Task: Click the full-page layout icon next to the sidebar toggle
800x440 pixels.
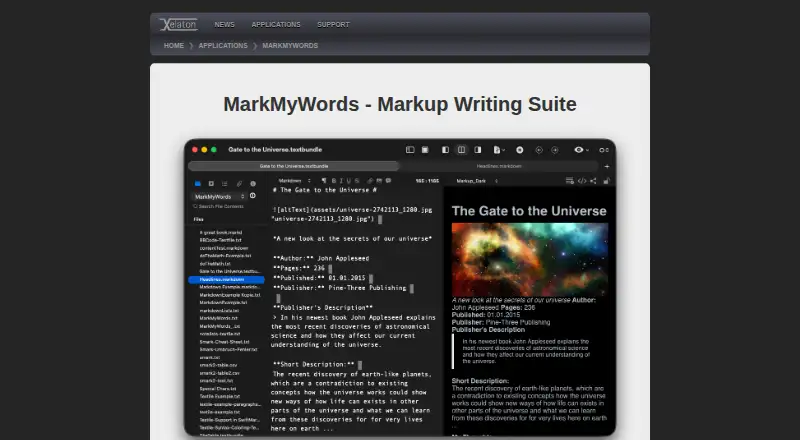Action: coord(425,150)
